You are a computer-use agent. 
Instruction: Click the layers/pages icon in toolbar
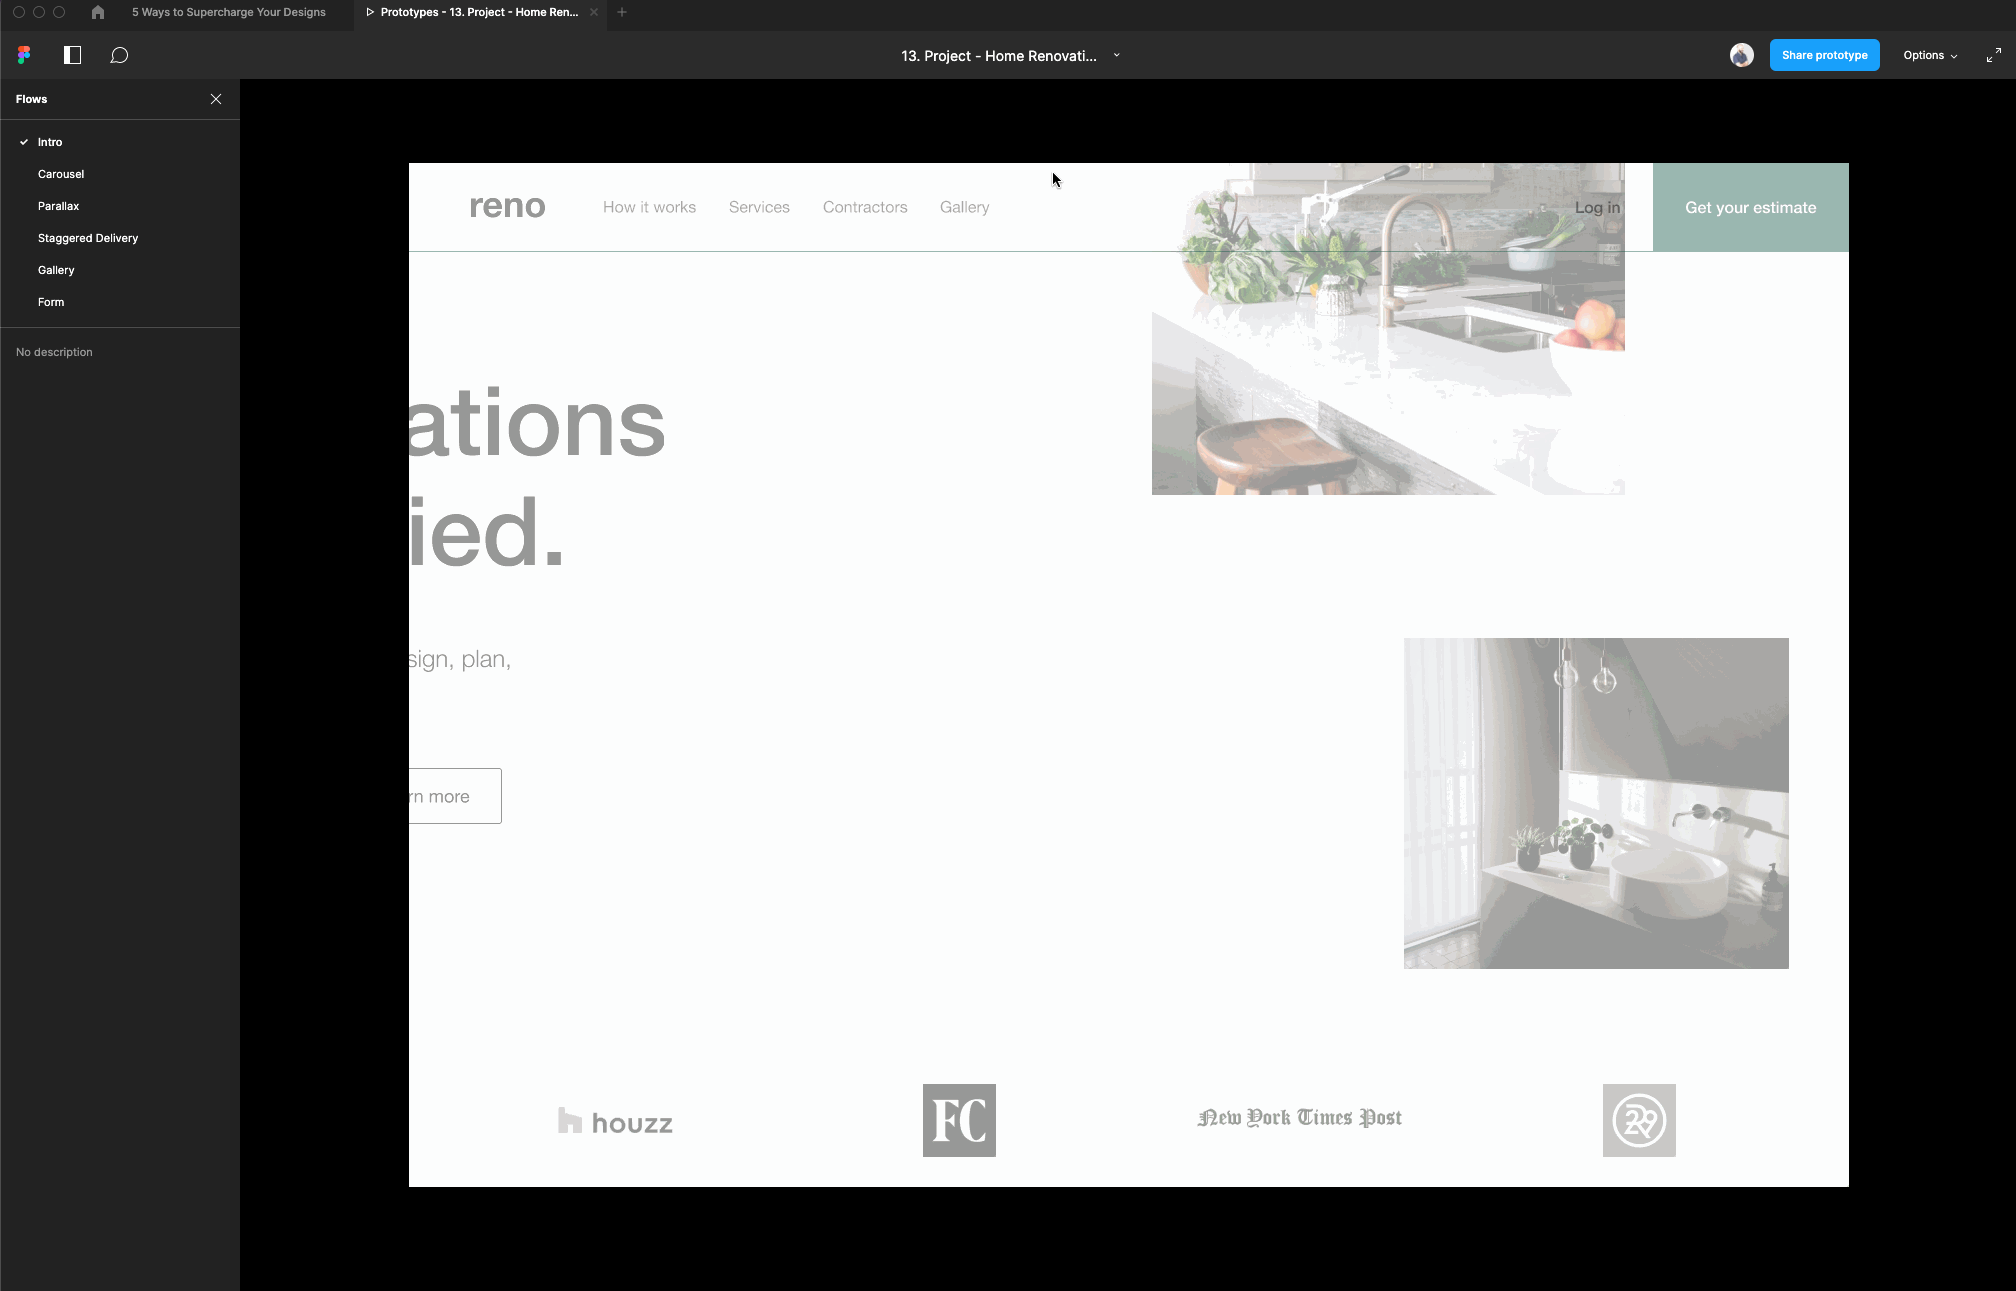[x=72, y=56]
